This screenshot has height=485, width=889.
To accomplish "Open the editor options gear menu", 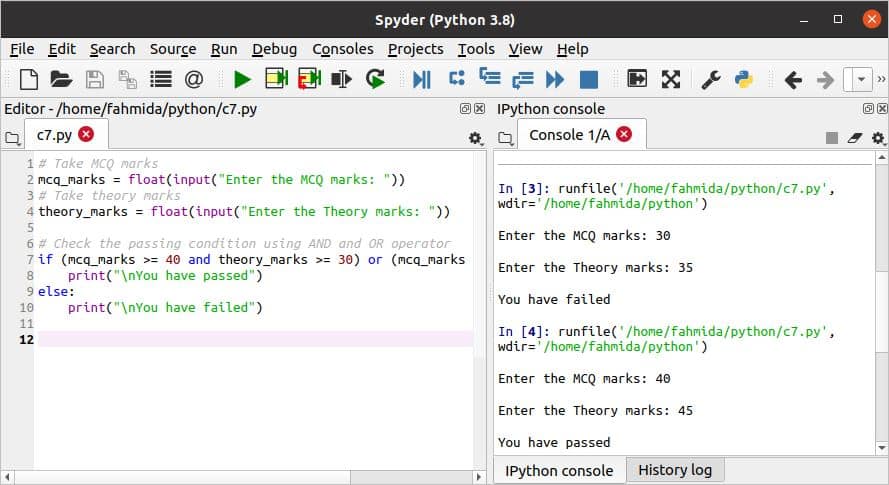I will coord(475,138).
